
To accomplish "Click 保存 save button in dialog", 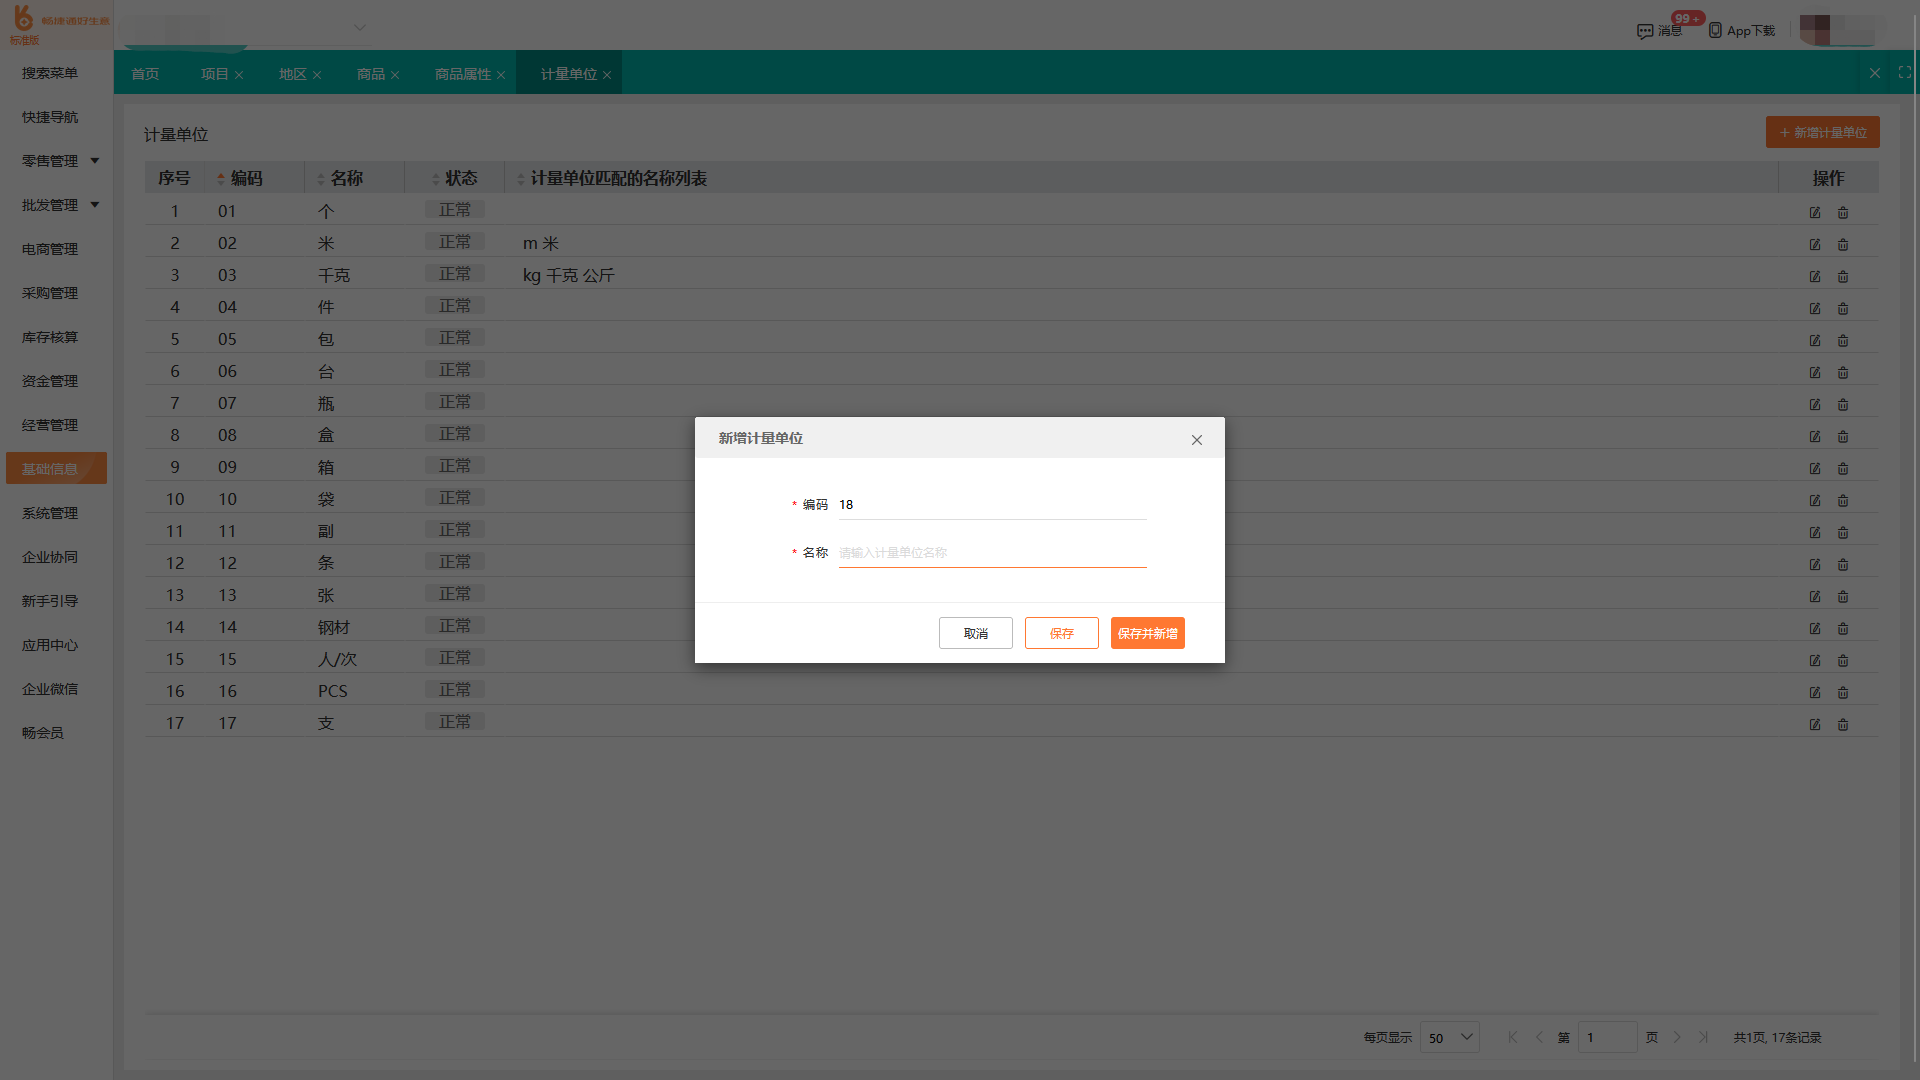I will 1062,633.
